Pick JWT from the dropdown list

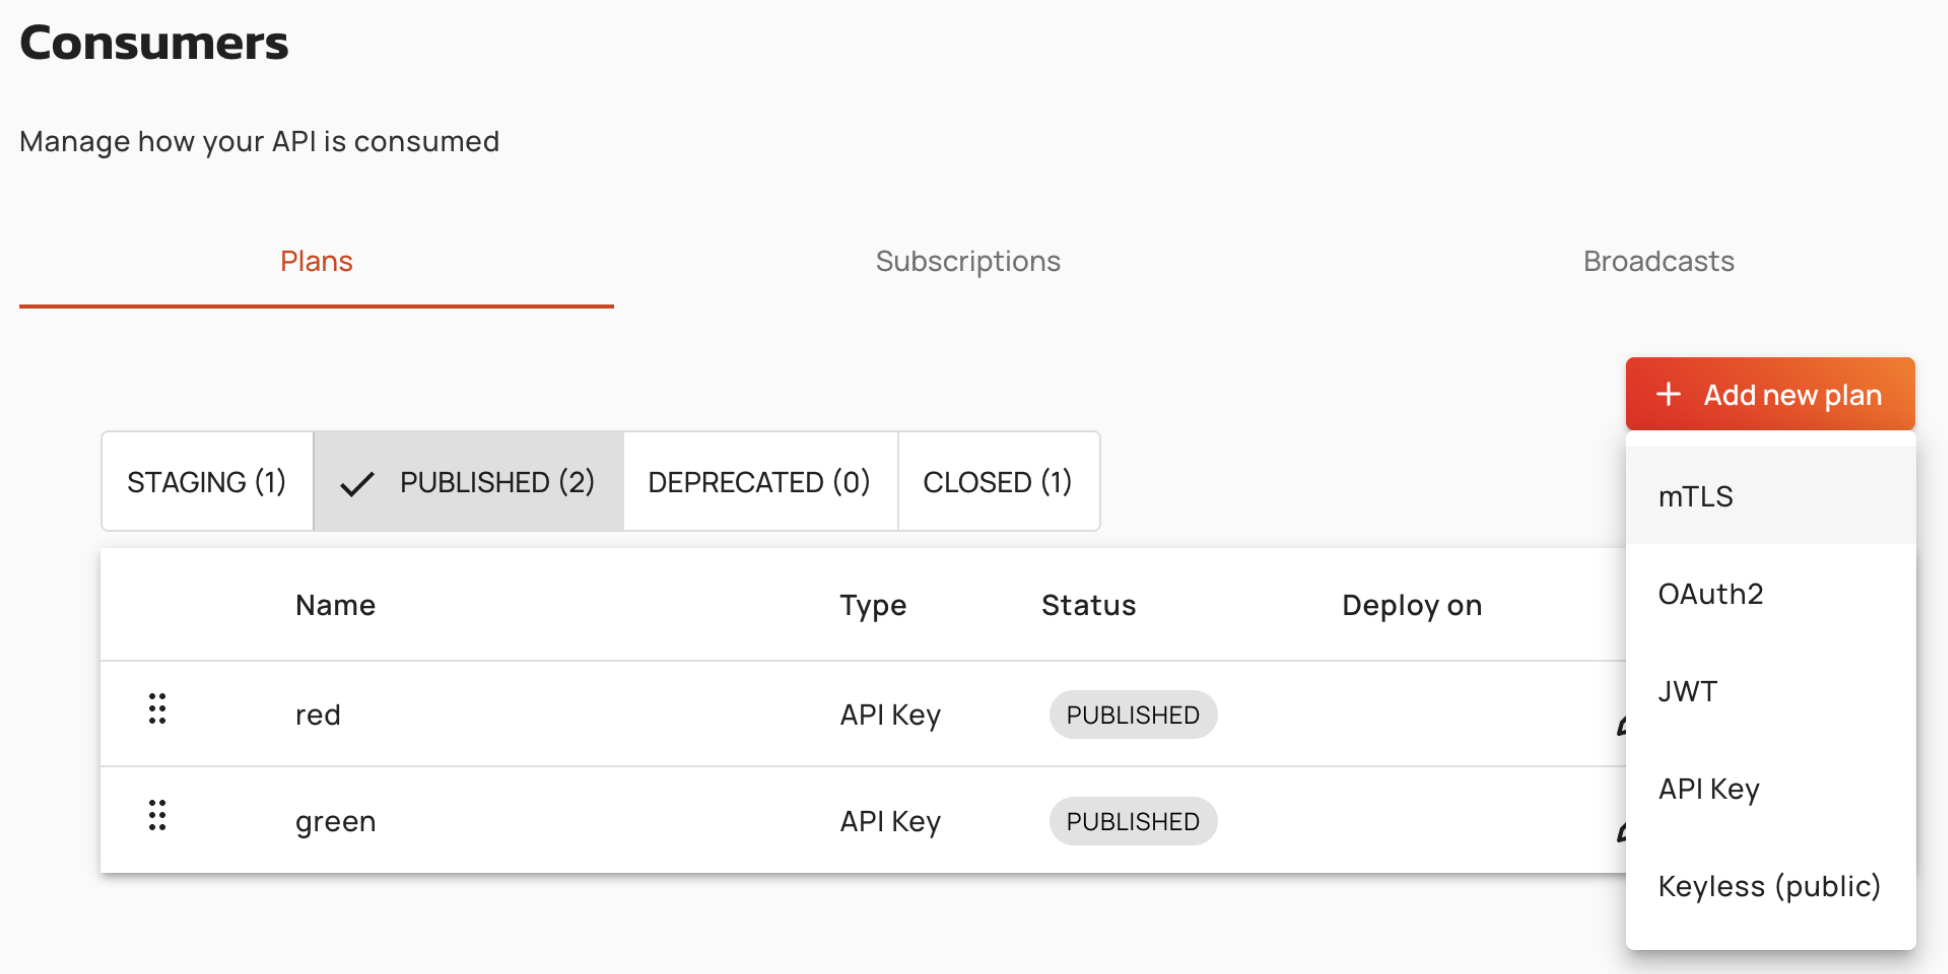click(1687, 692)
